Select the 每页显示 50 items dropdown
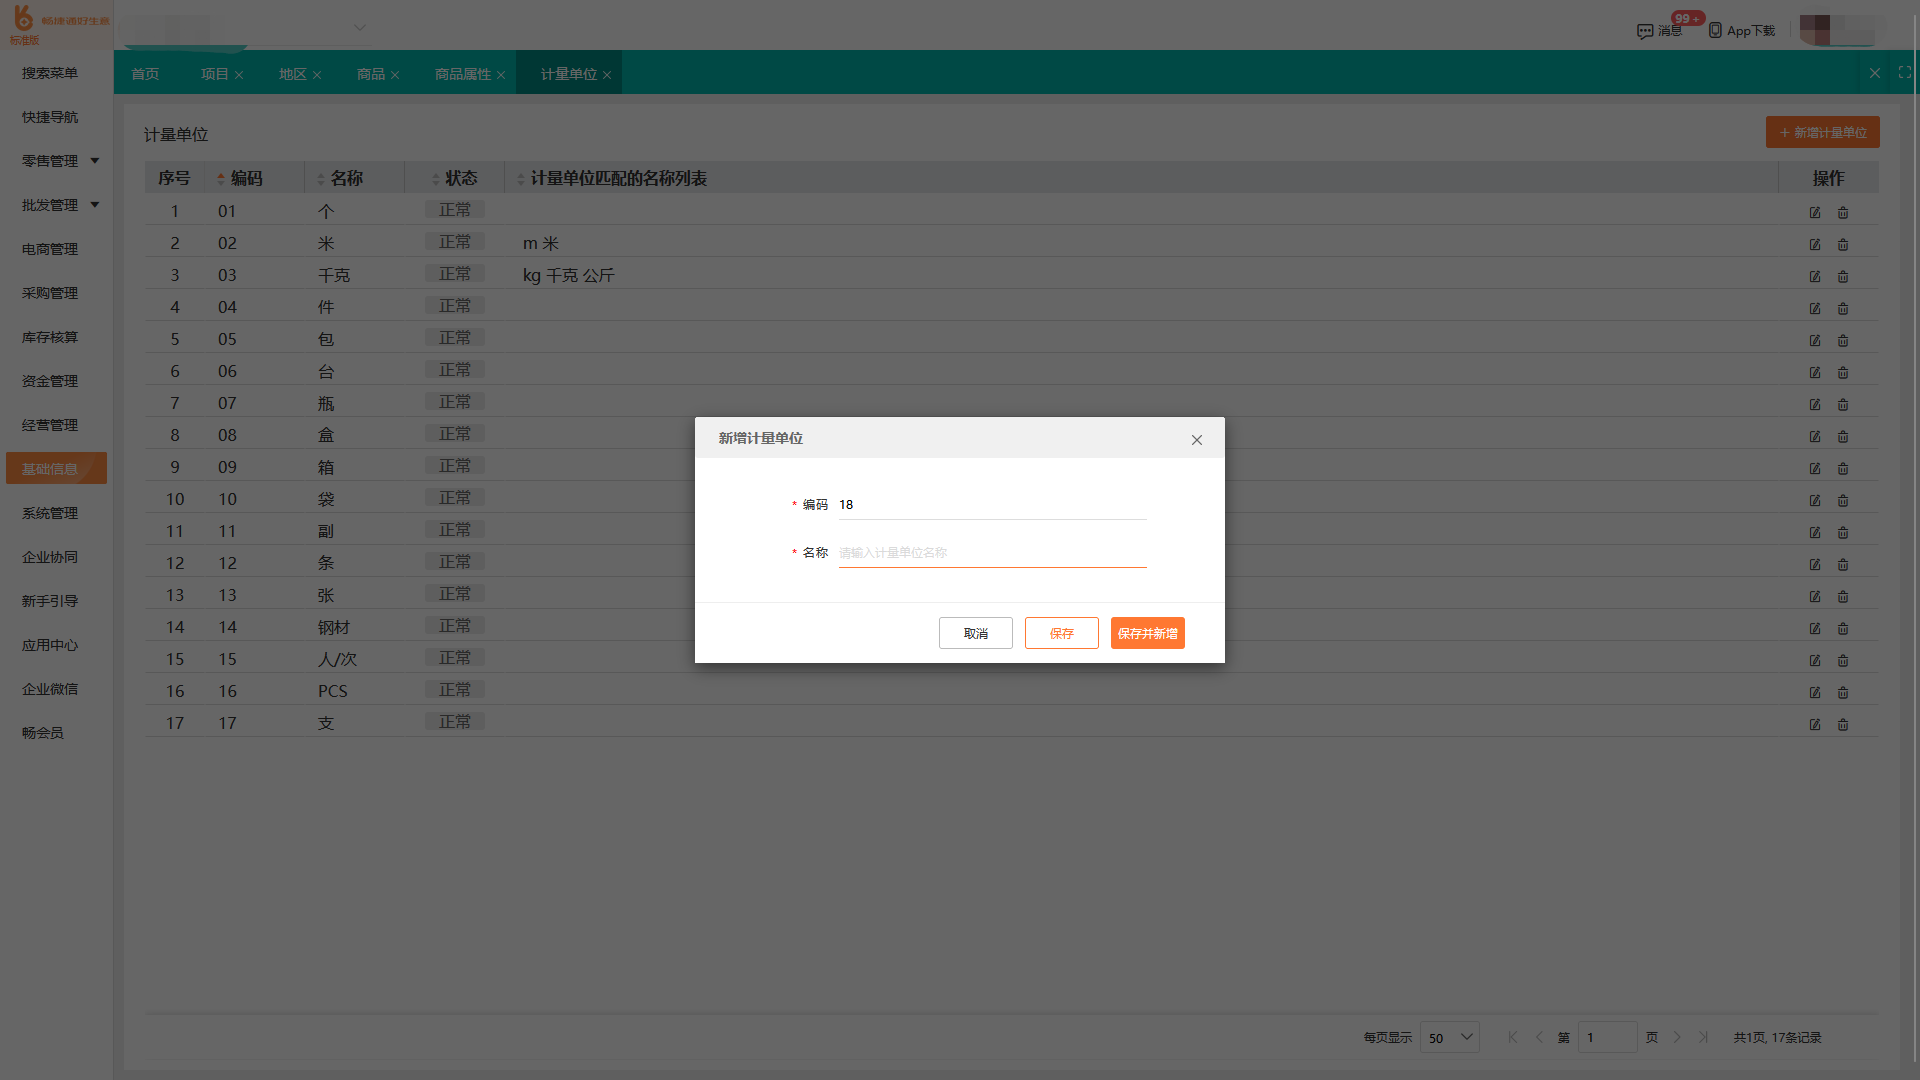Screen dimensions: 1920x1080 (x=1449, y=1036)
